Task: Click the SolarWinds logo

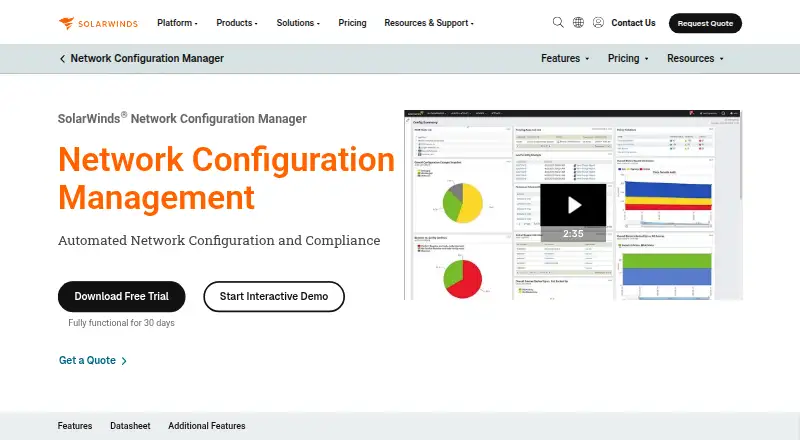Action: click(x=98, y=23)
